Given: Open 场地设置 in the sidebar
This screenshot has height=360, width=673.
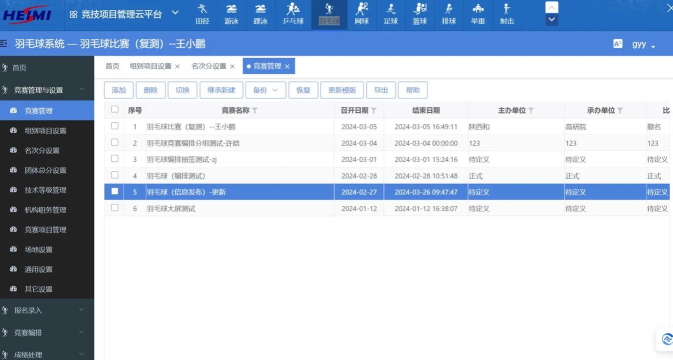Looking at the screenshot, I should (x=47, y=249).
